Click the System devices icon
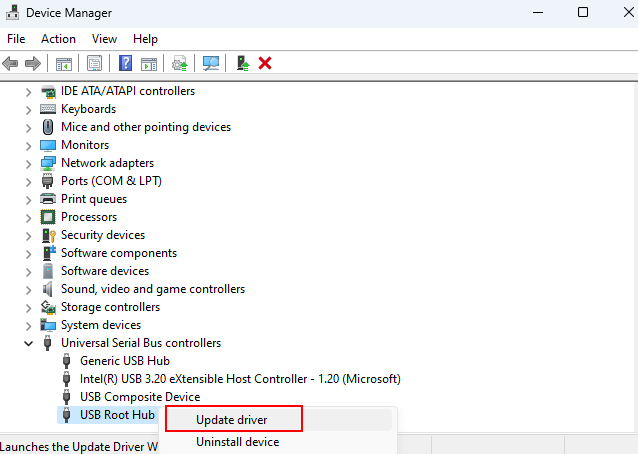This screenshot has height=454, width=638. pos(48,325)
